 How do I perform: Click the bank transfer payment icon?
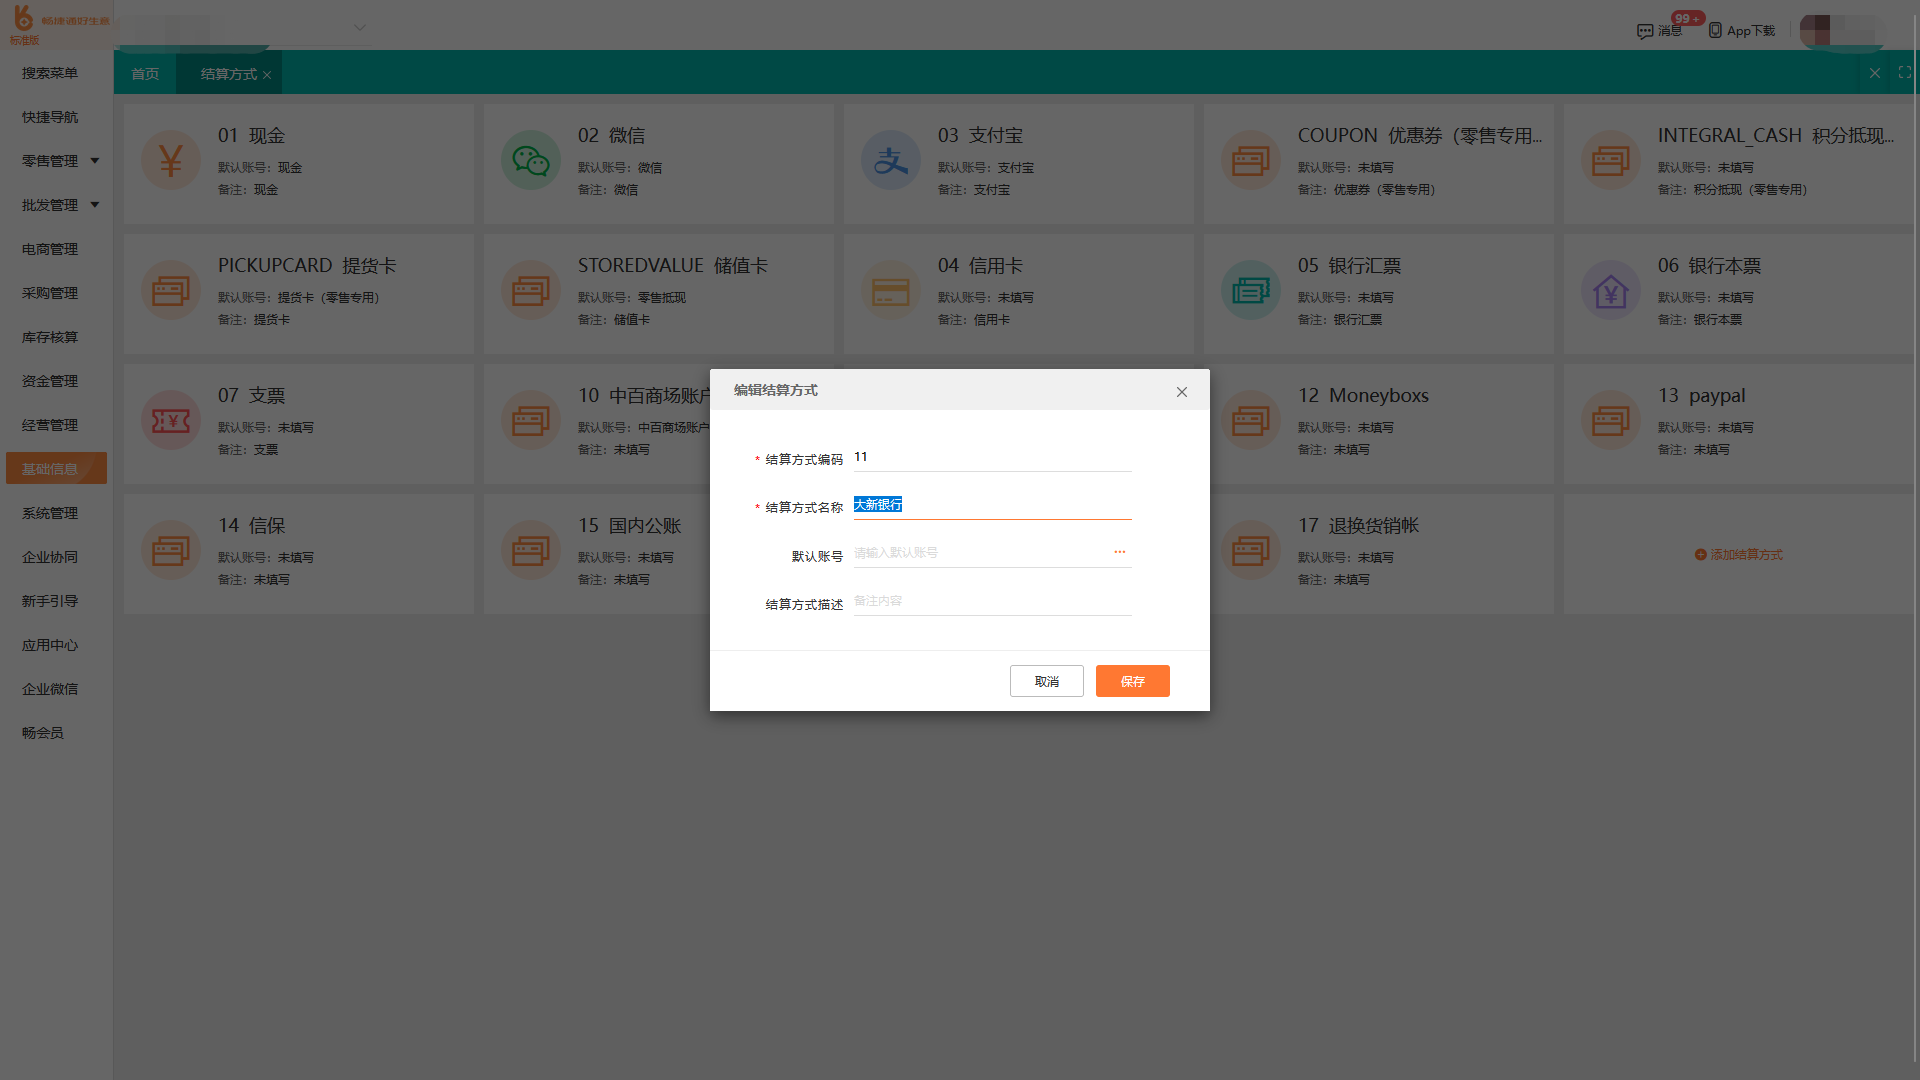click(1250, 289)
